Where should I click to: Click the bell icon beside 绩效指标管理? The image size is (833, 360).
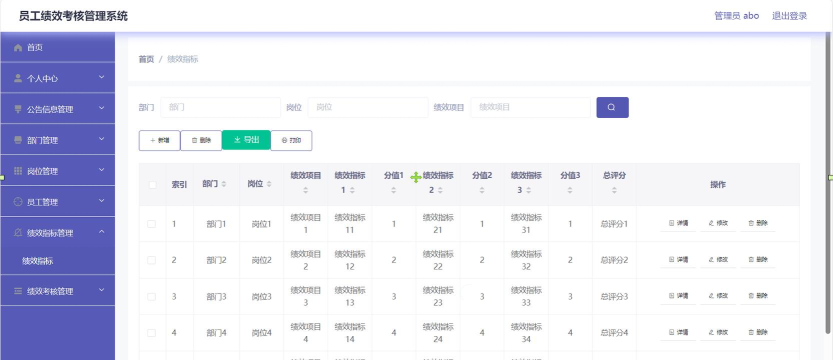(18, 233)
